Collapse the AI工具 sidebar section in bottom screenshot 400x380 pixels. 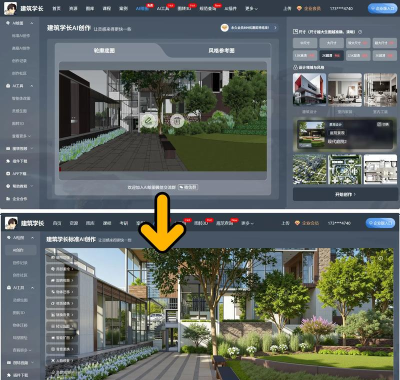tap(32, 288)
